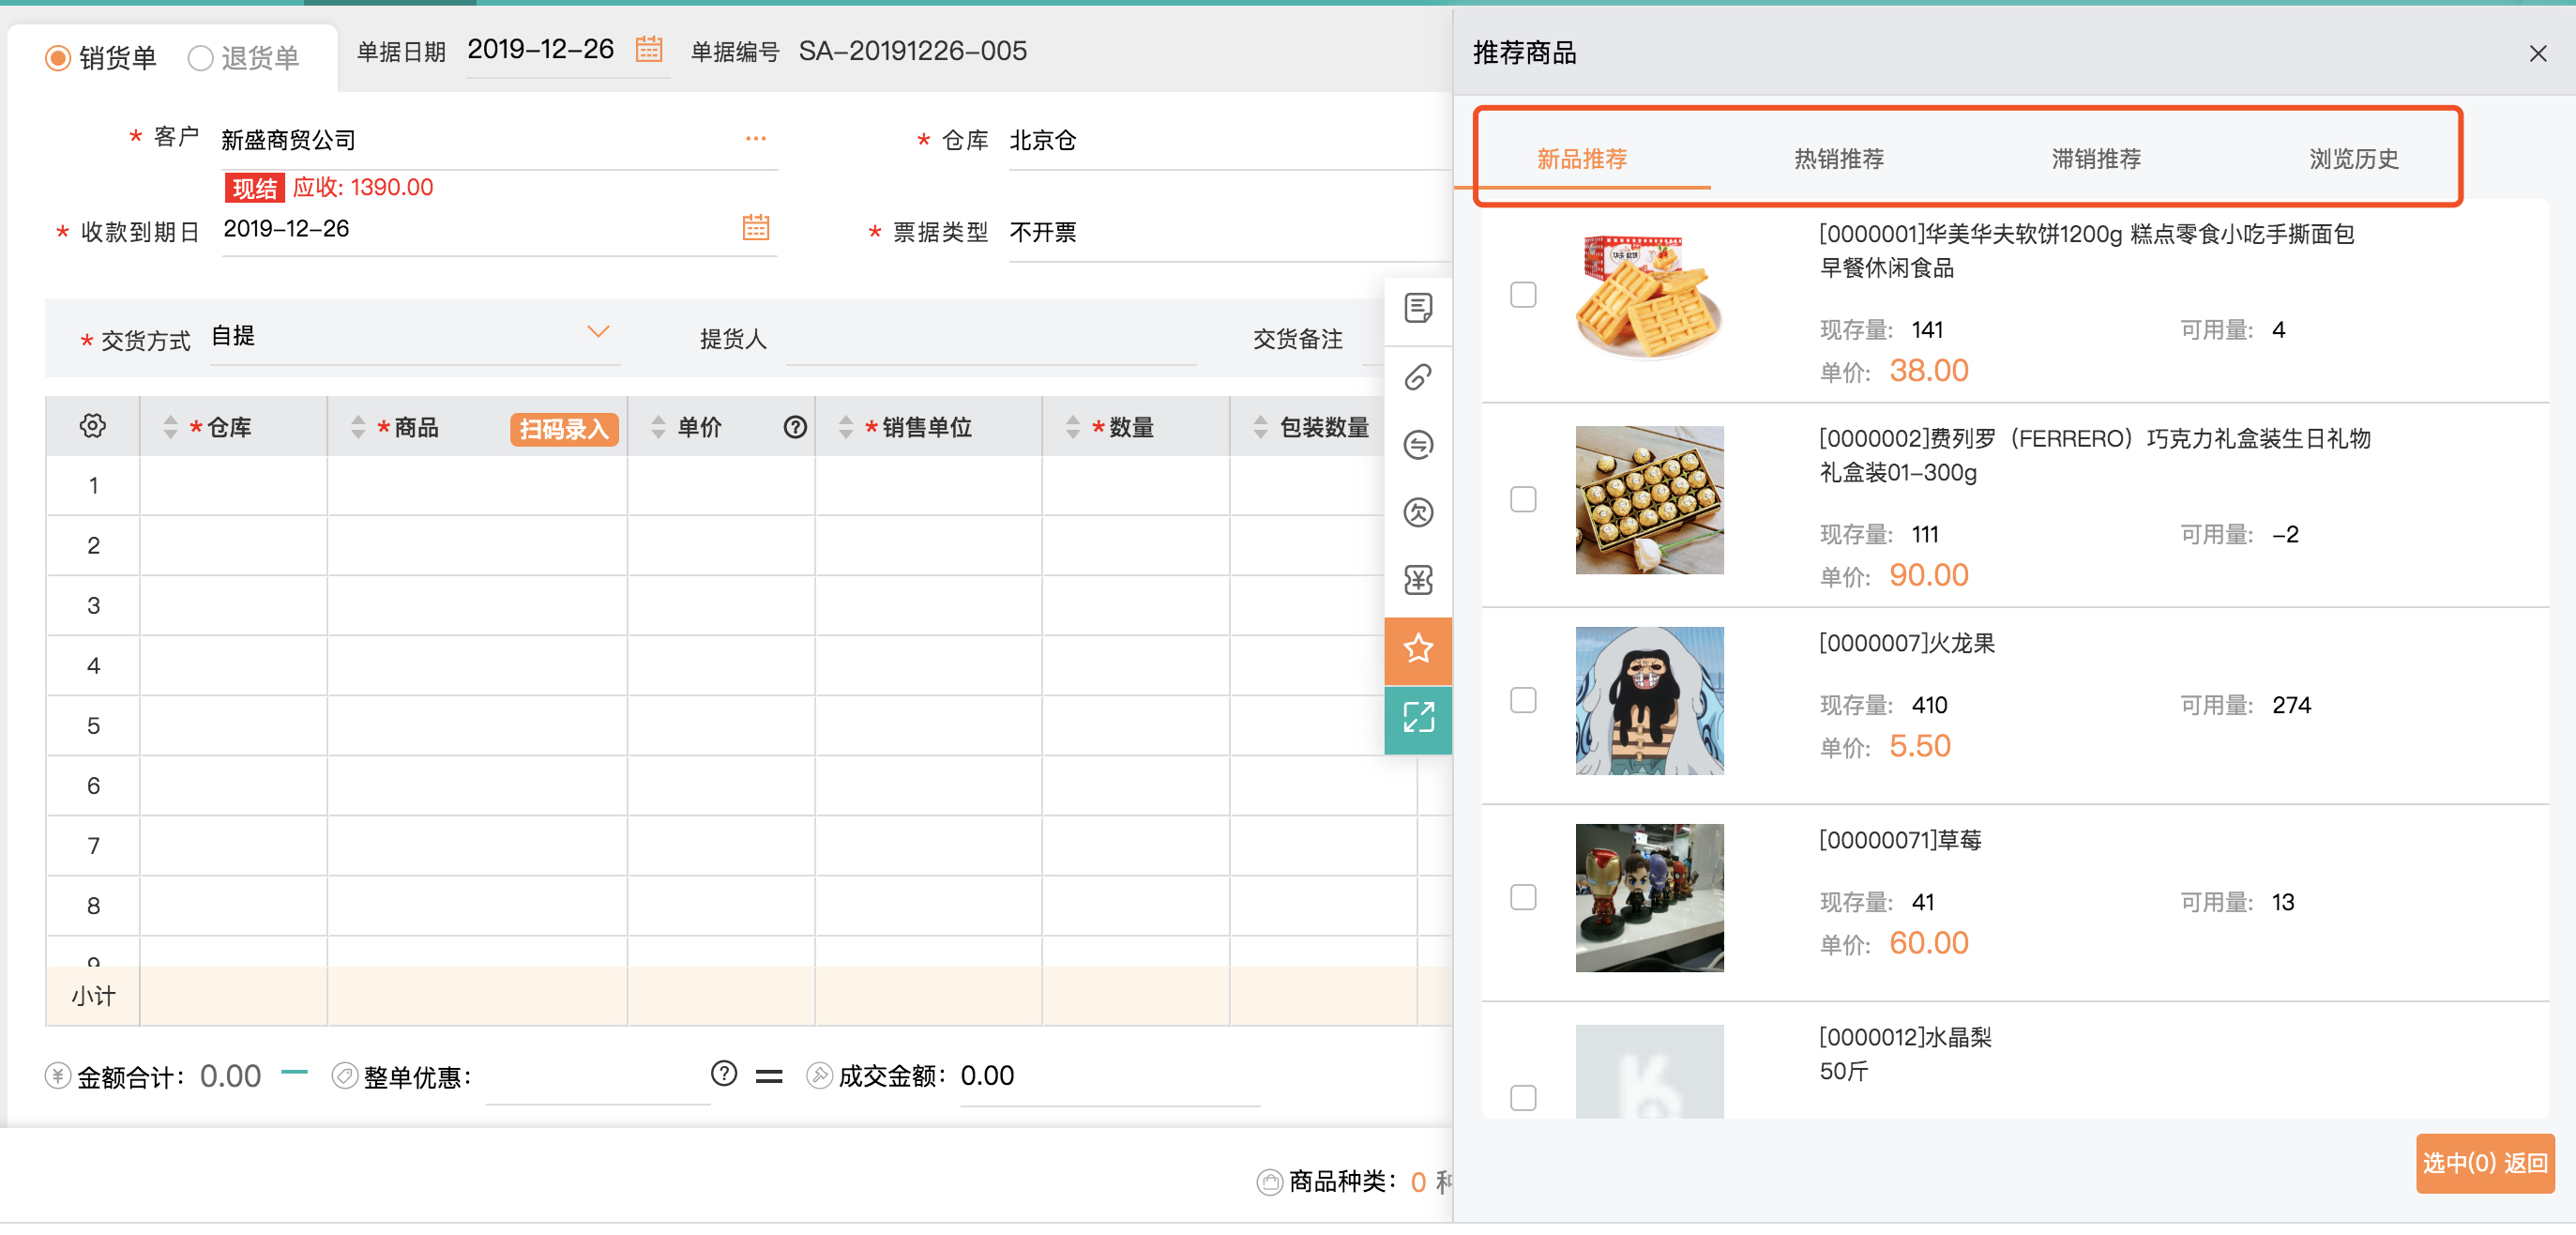Click the settings gear icon in table header

click(89, 429)
